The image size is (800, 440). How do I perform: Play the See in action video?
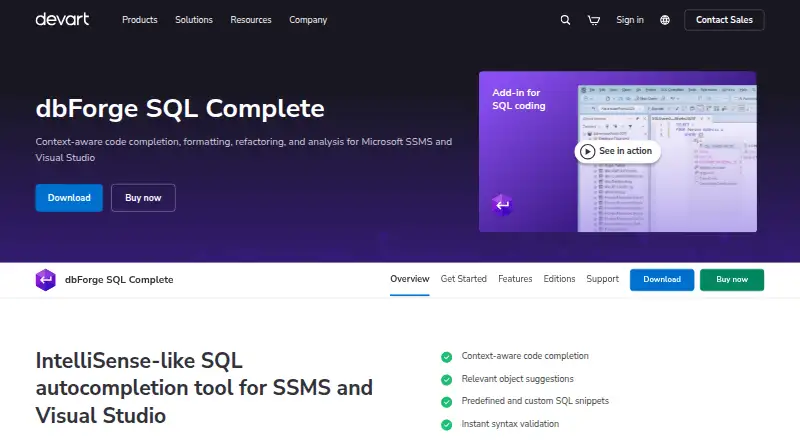[x=617, y=151]
